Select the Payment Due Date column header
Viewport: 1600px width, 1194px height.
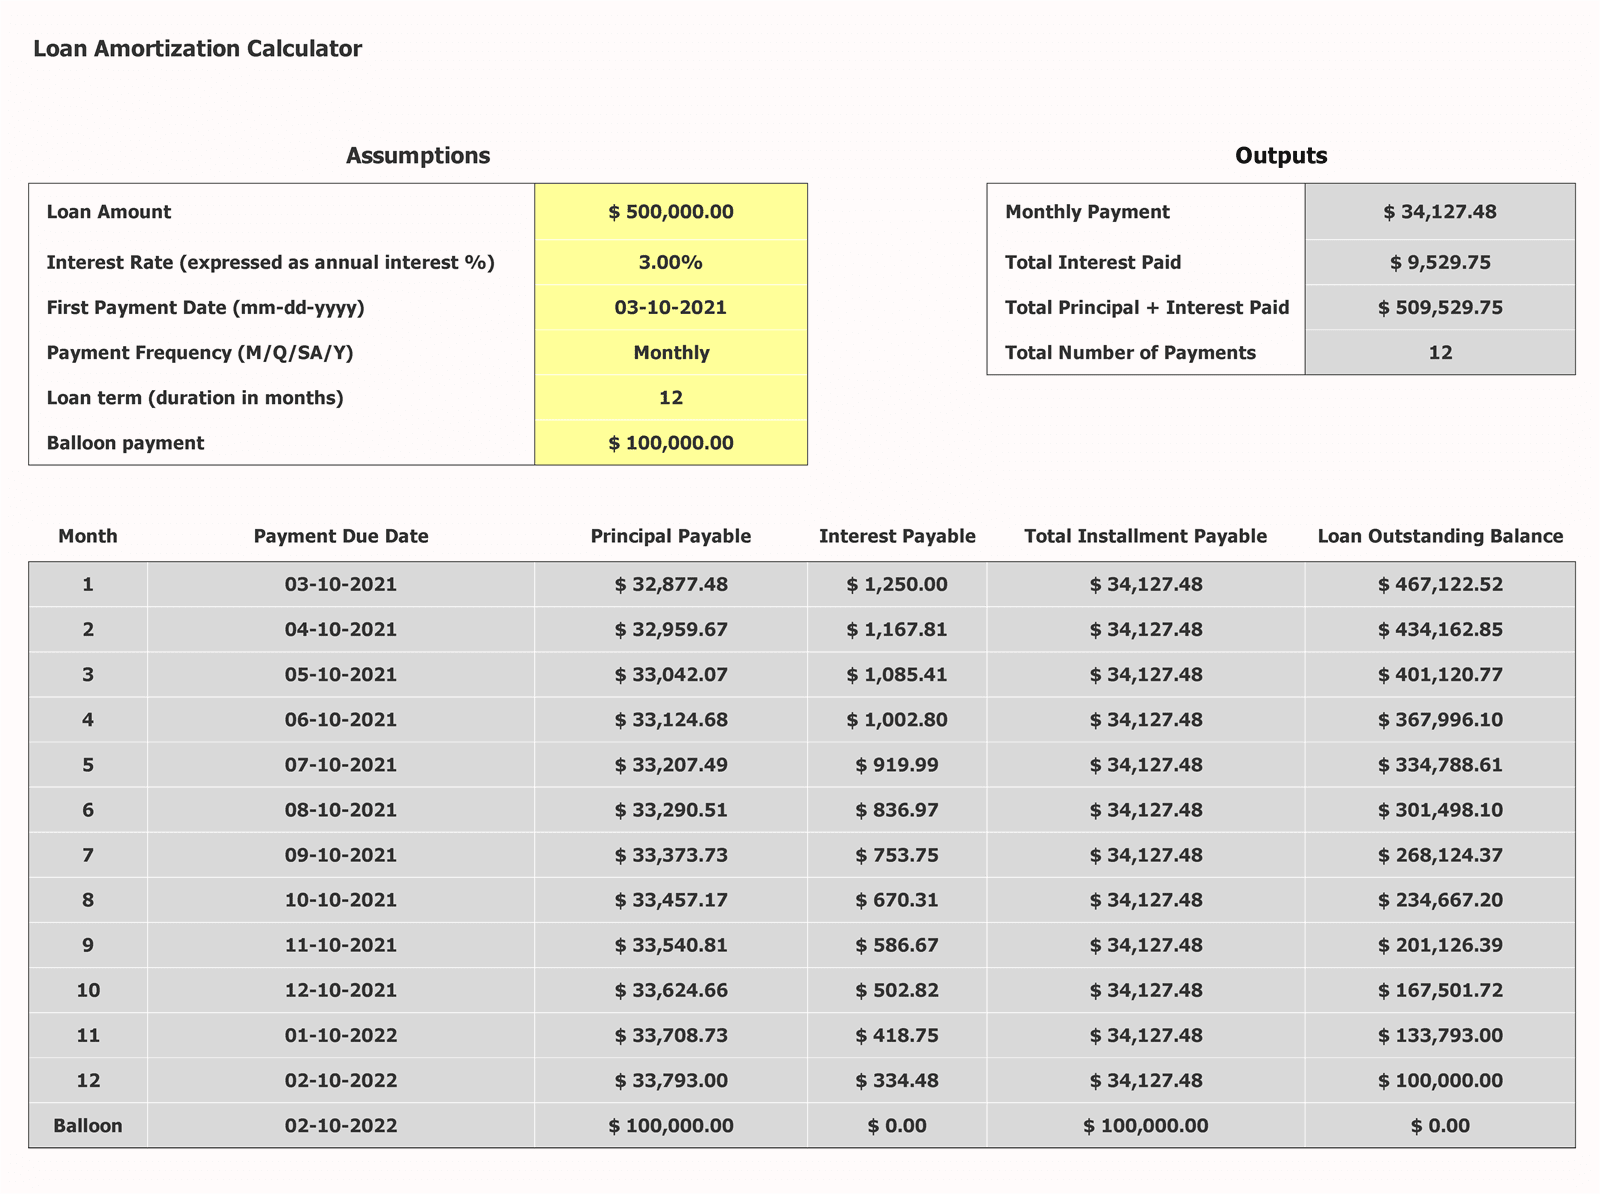click(340, 536)
